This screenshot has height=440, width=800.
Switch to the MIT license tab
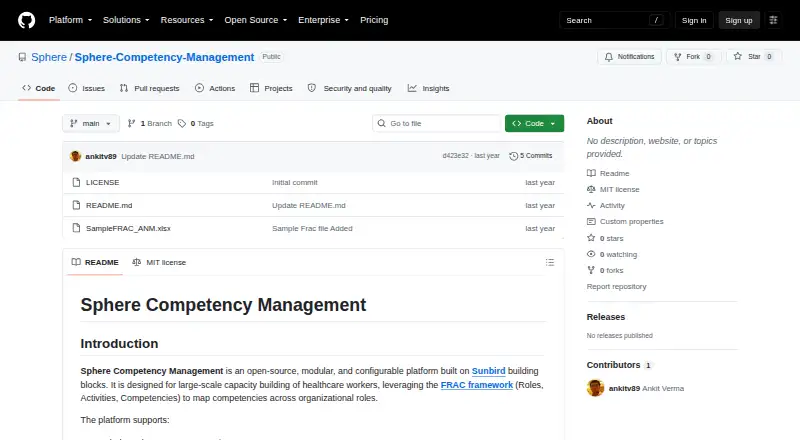pos(159,262)
